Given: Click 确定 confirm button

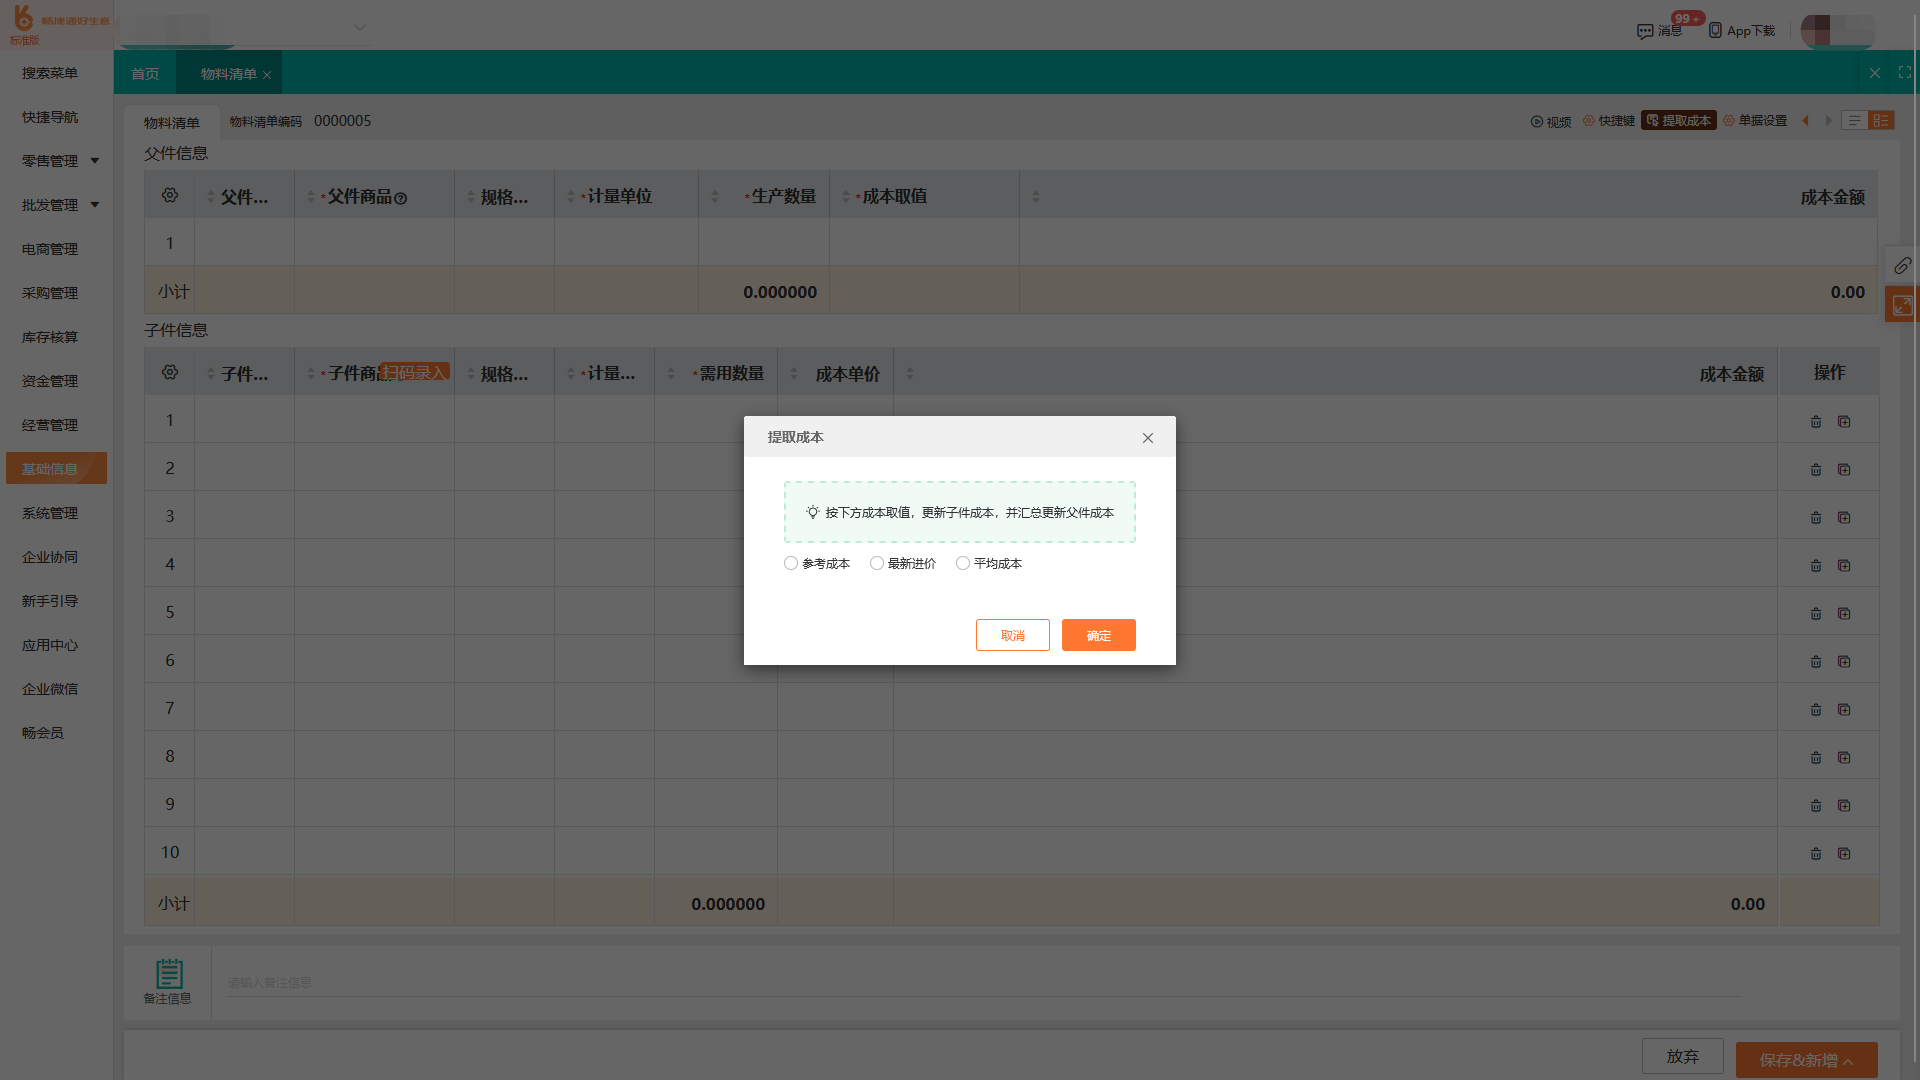Looking at the screenshot, I should pyautogui.click(x=1098, y=634).
